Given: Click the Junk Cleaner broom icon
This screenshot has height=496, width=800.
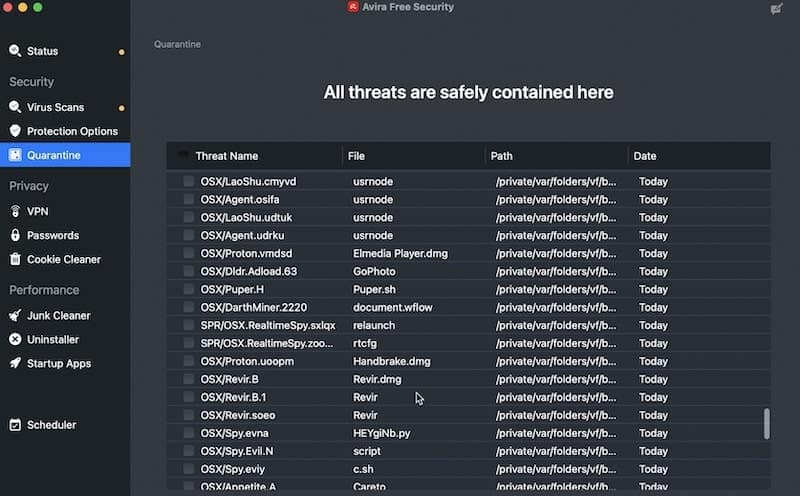Looking at the screenshot, I should (x=15, y=315).
